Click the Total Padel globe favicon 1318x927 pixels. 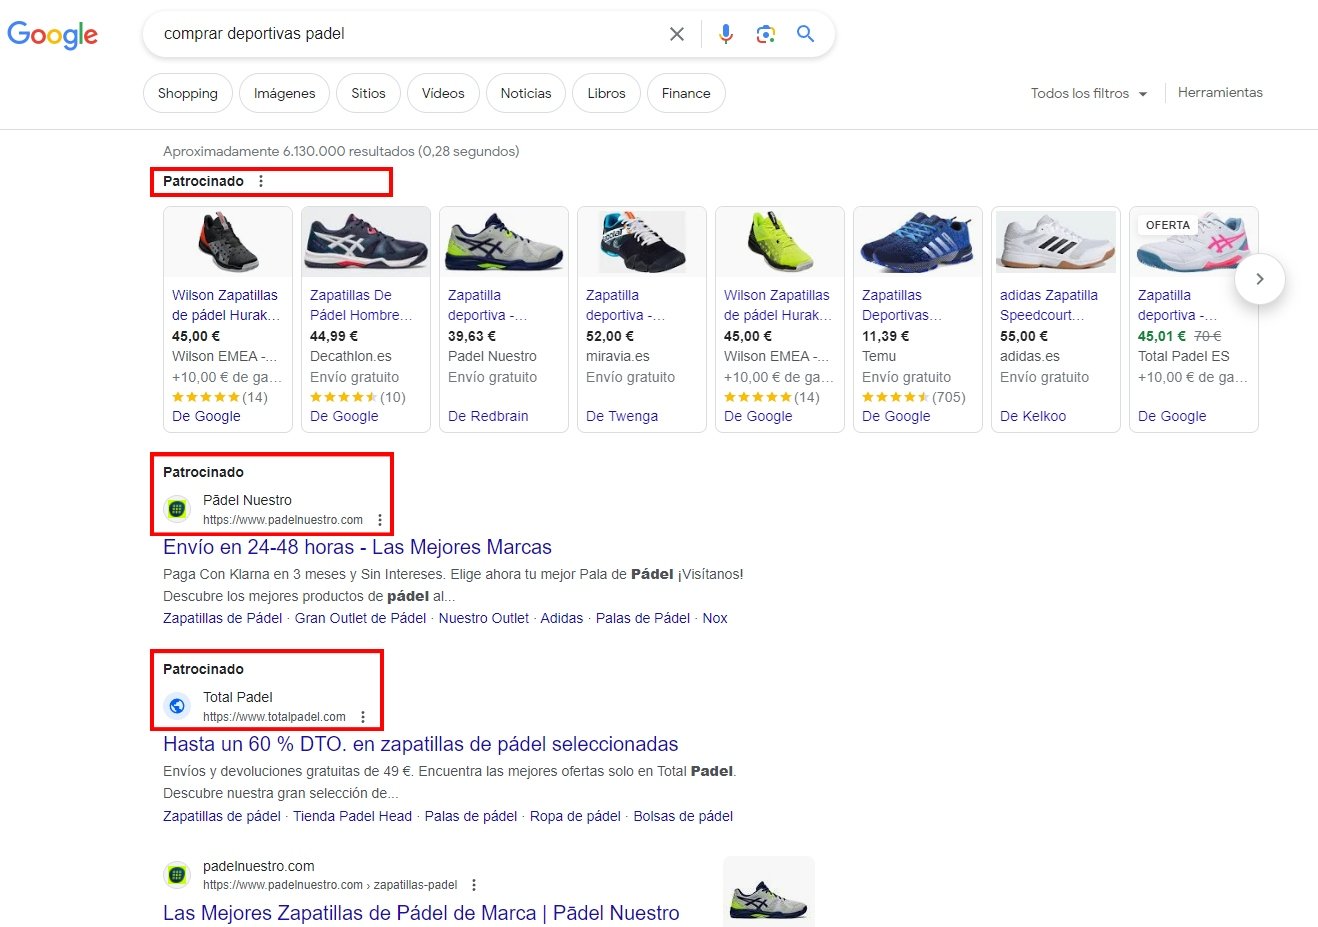pyautogui.click(x=176, y=705)
